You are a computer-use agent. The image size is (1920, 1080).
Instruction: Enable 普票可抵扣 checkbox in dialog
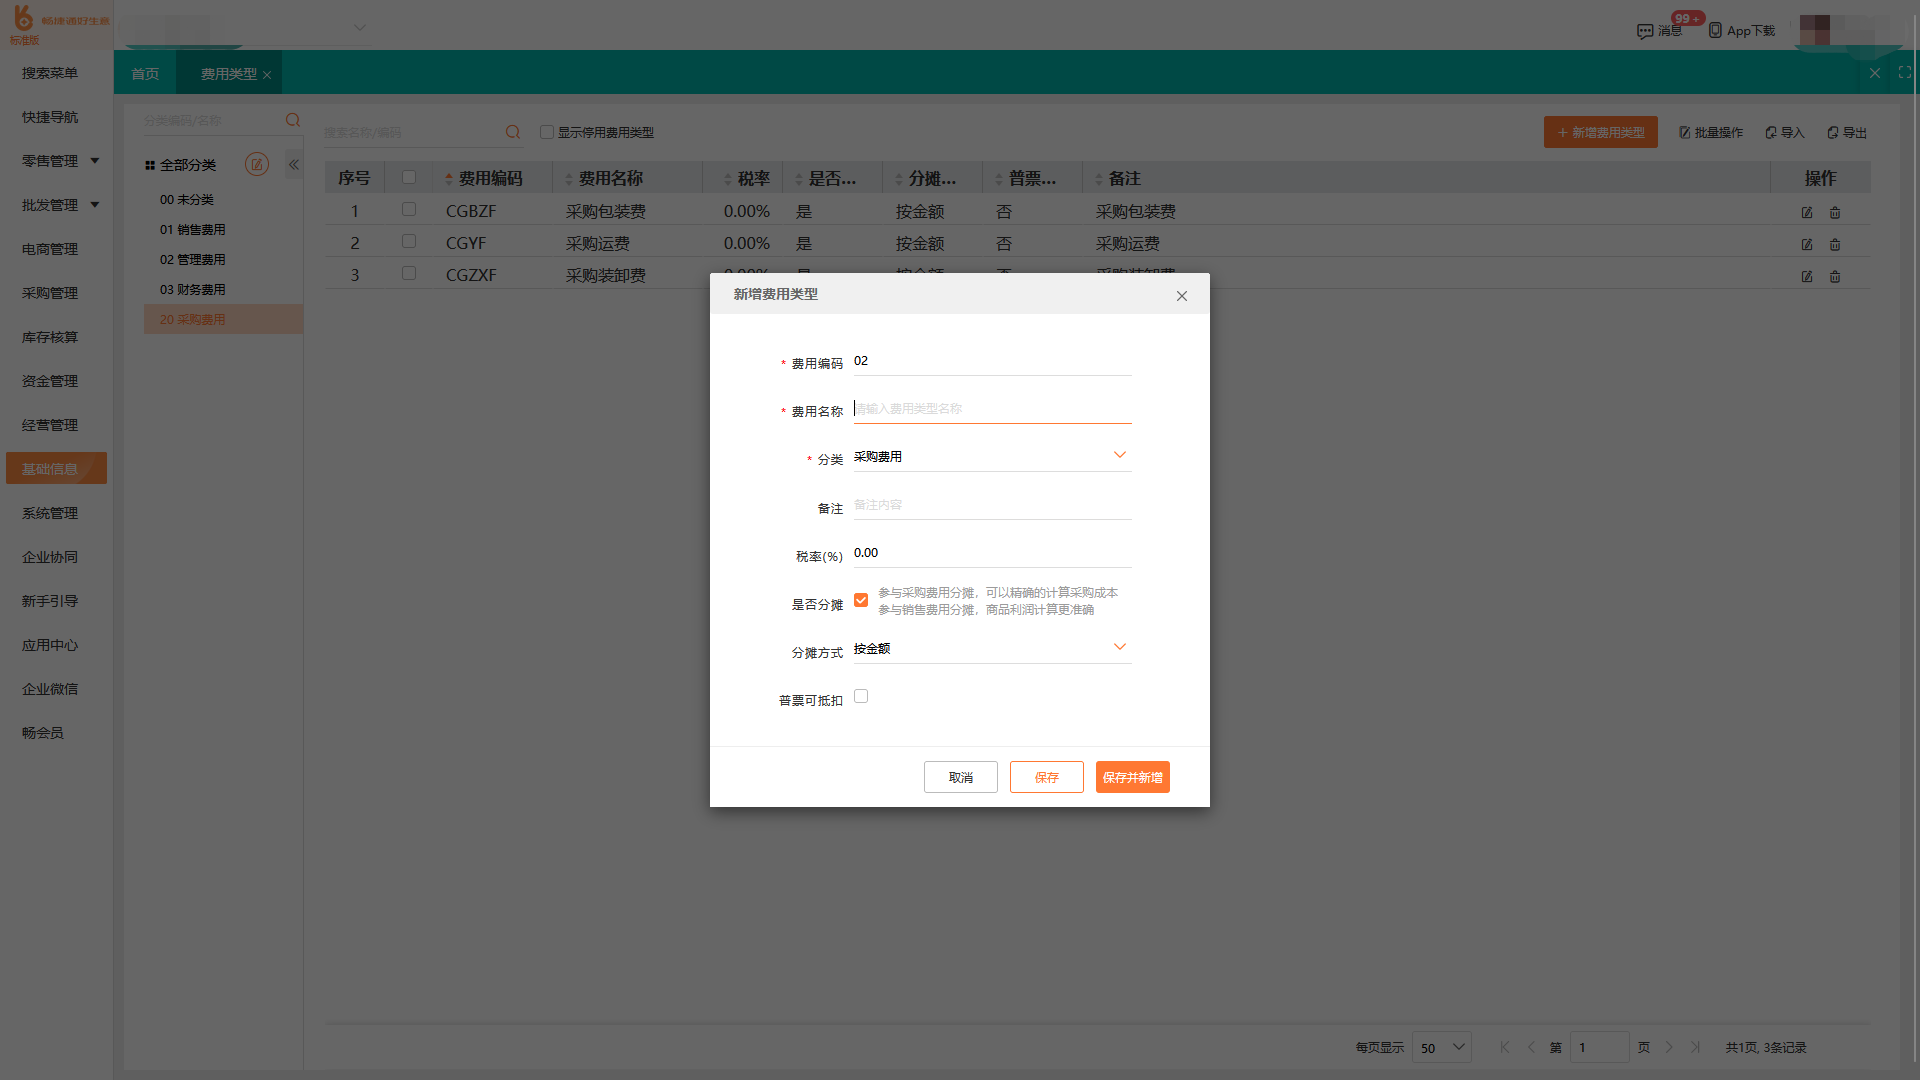pos(860,695)
